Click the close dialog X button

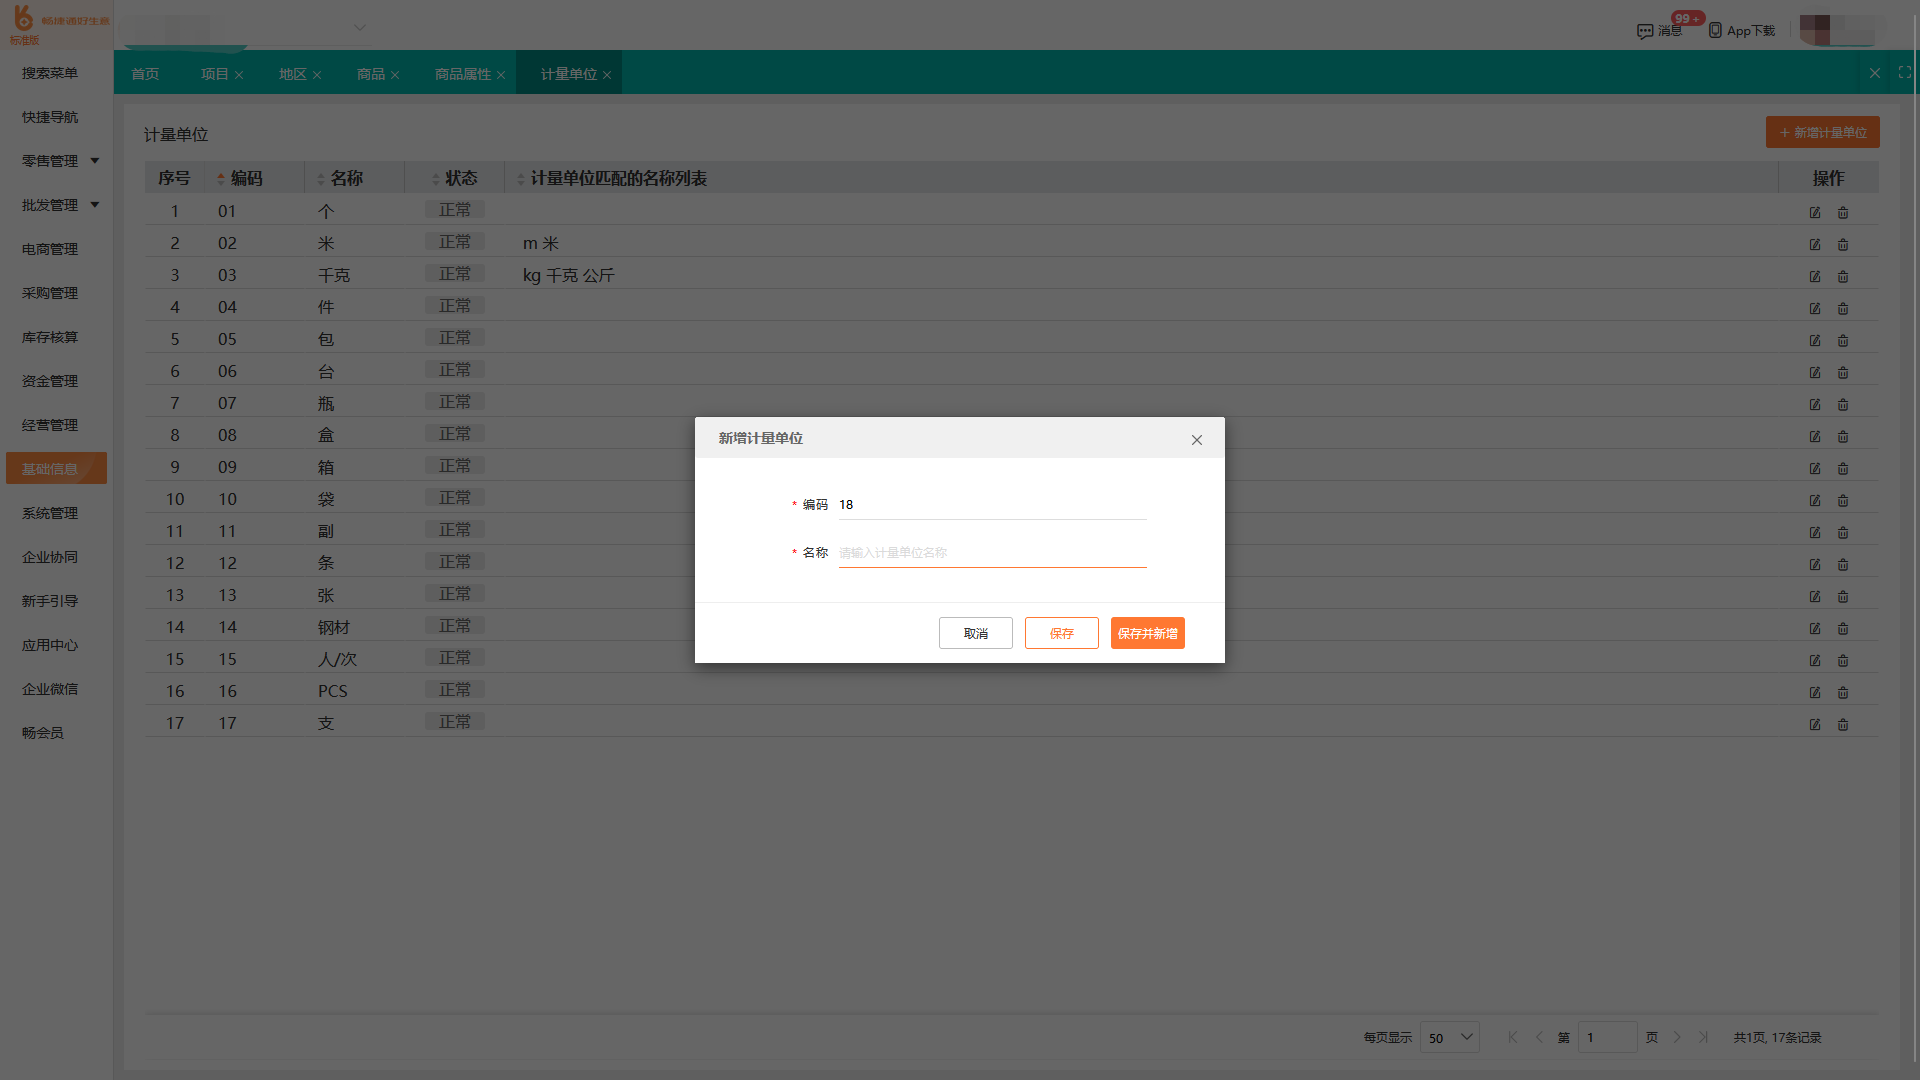[x=1197, y=439]
